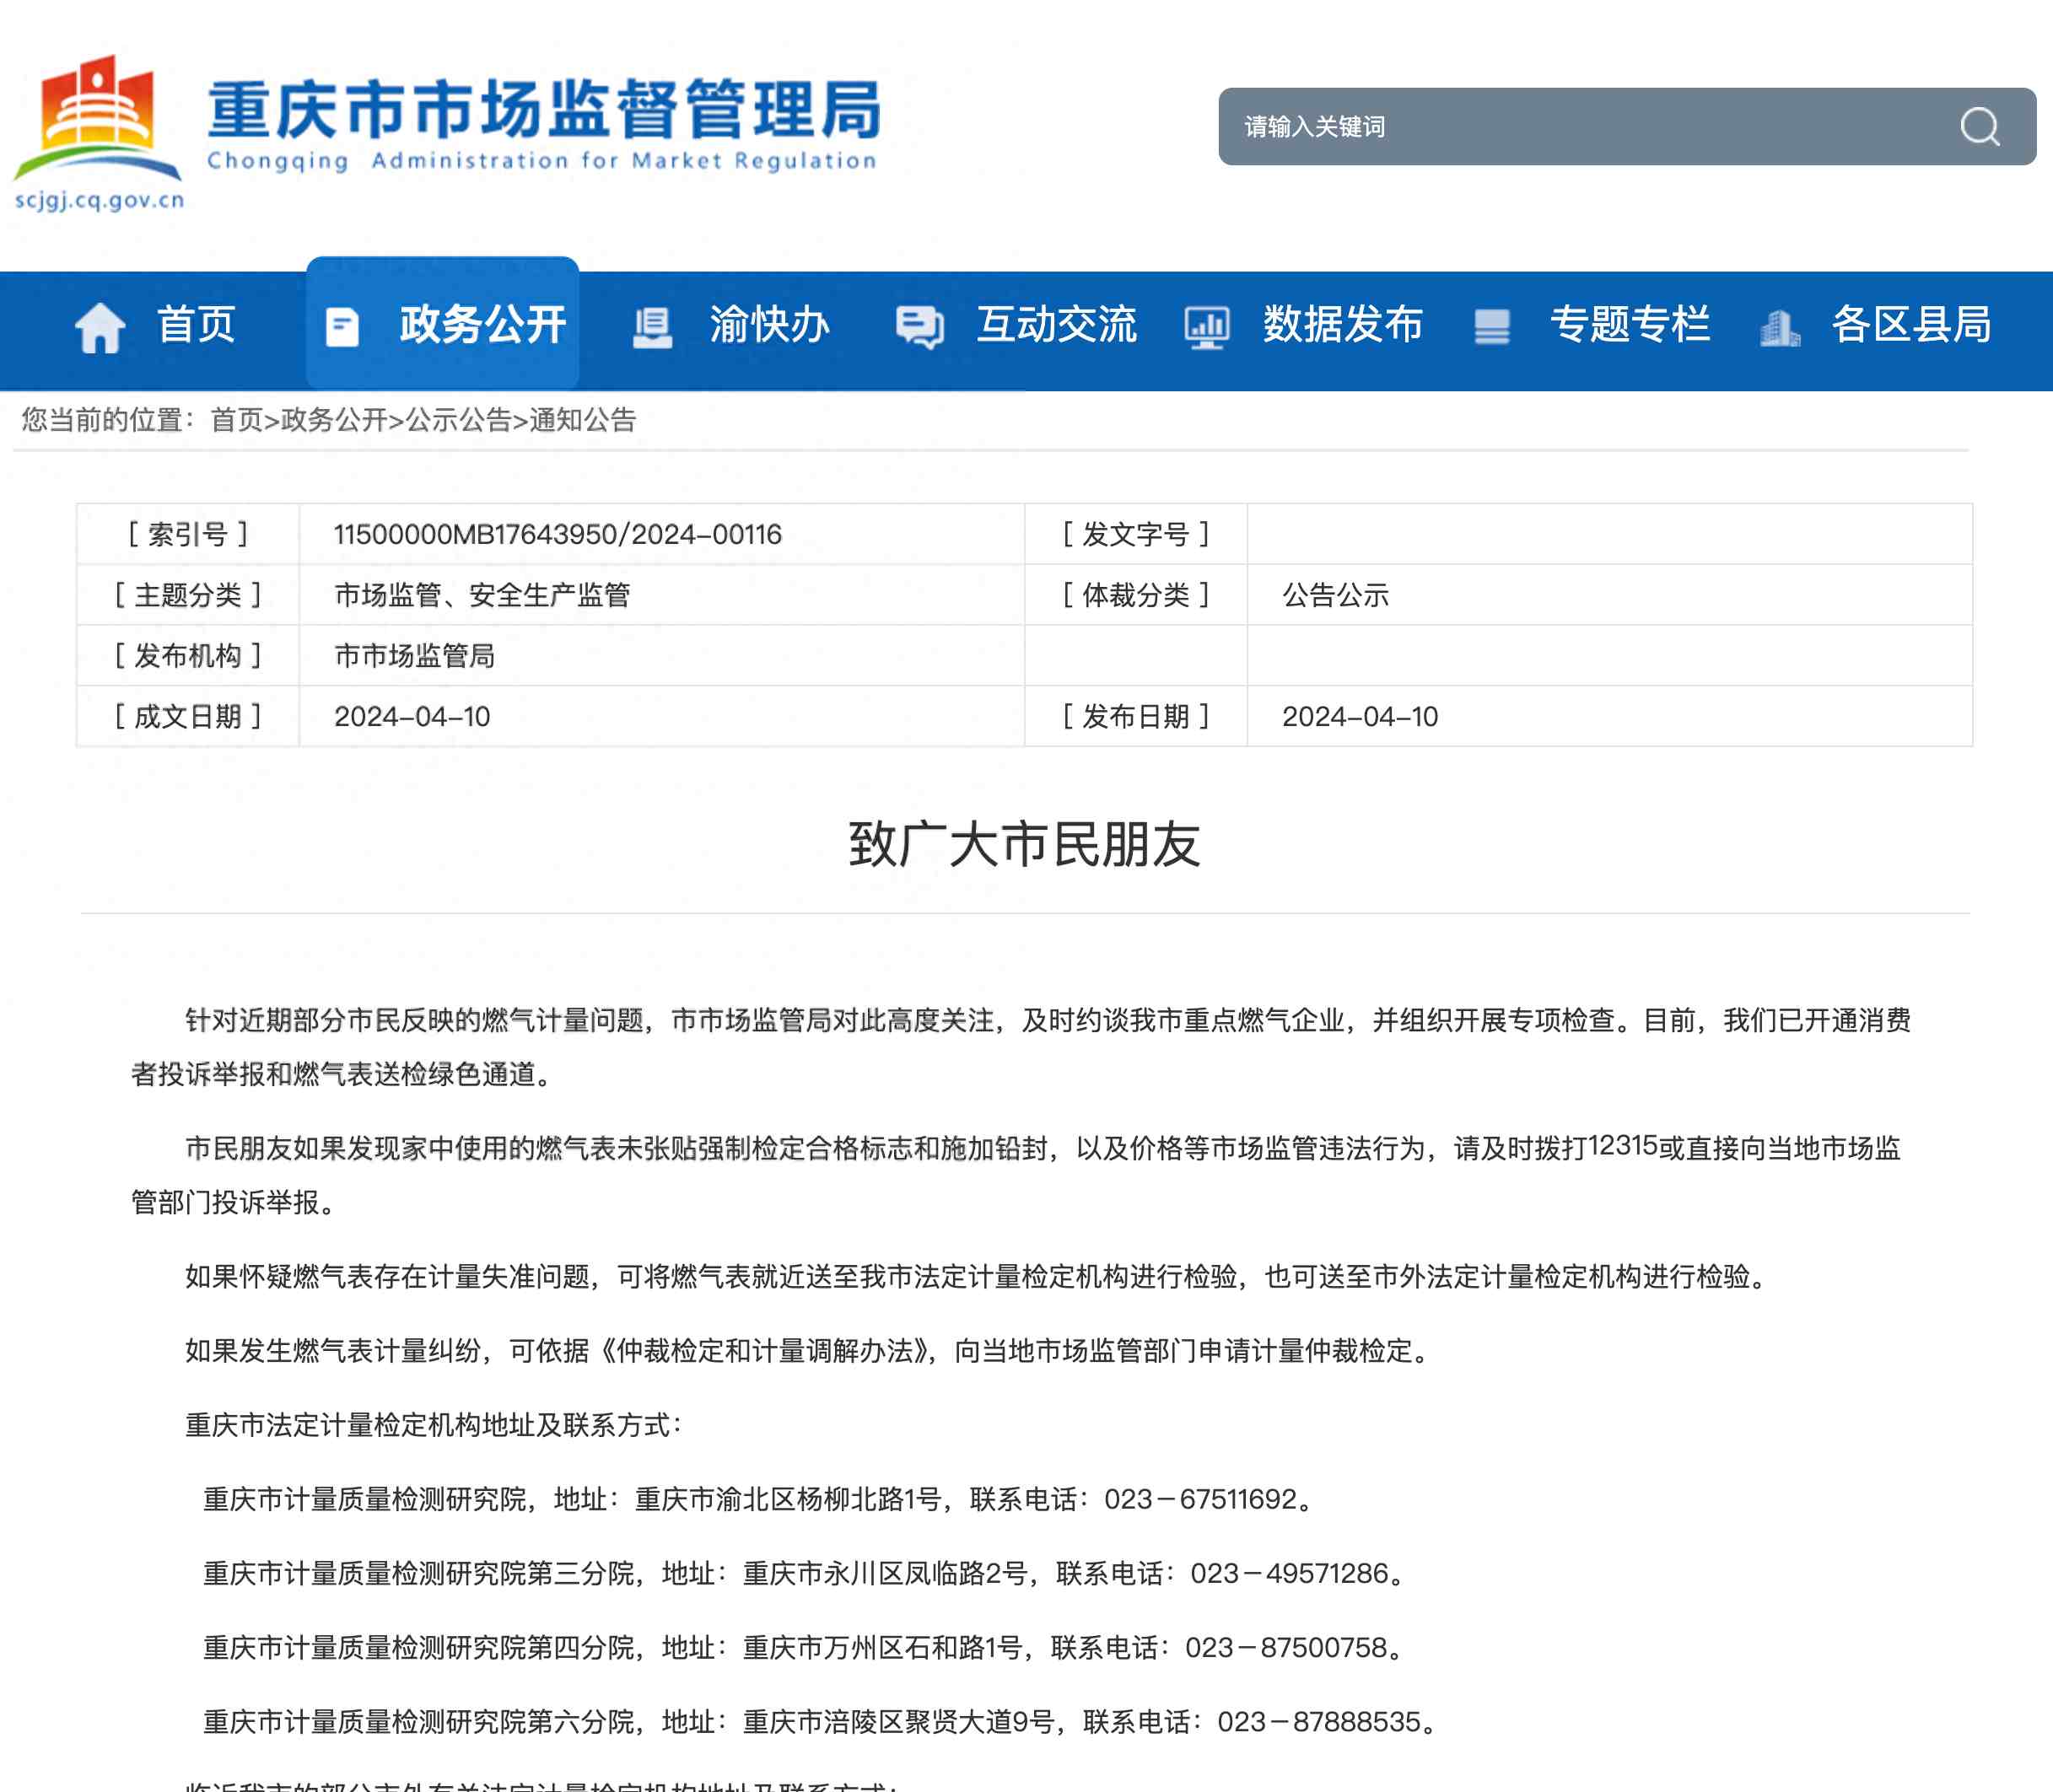Click the 政务公开 breadcrumb link
This screenshot has width=2053, height=1792.
click(x=333, y=420)
